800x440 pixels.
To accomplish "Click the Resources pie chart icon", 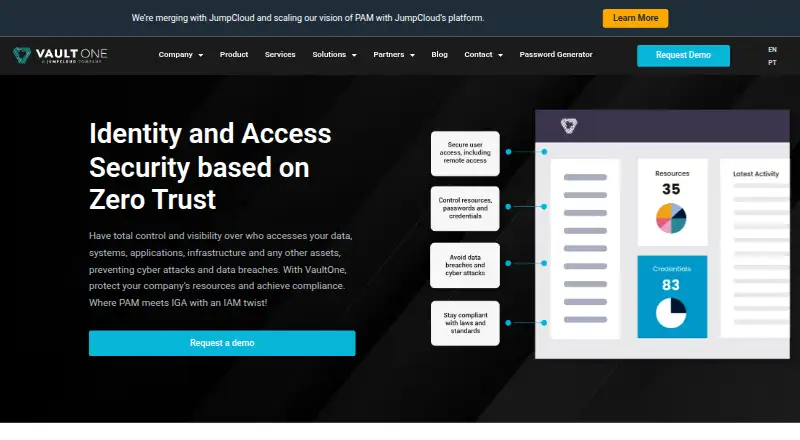I will coord(671,218).
